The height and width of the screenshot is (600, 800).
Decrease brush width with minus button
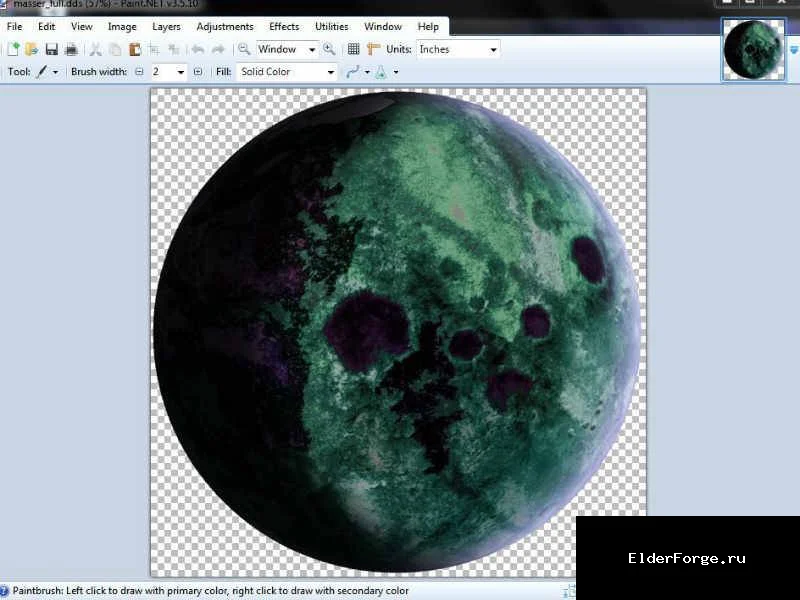point(139,72)
